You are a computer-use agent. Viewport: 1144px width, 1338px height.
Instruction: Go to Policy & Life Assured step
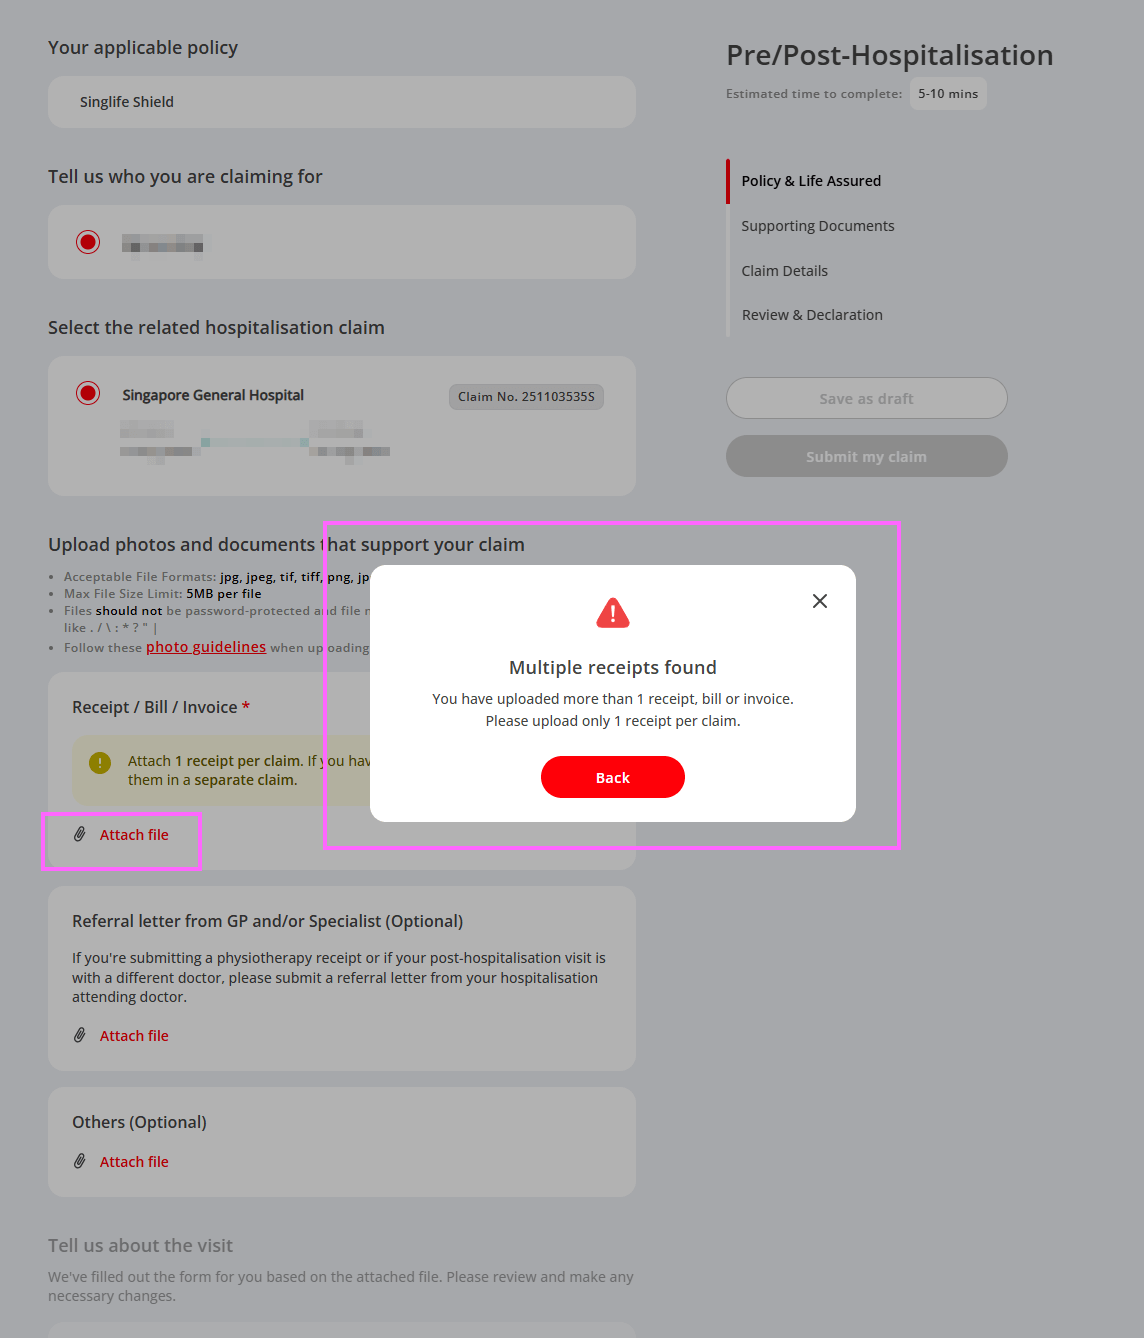[811, 181]
